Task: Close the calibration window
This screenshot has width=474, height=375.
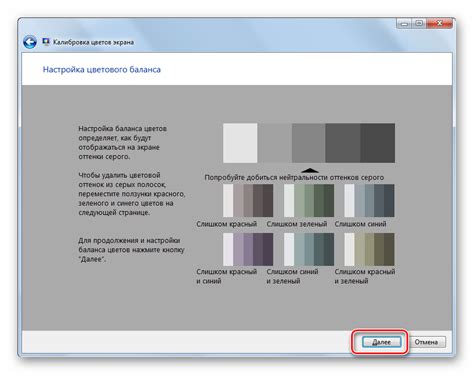Action: 440,23
